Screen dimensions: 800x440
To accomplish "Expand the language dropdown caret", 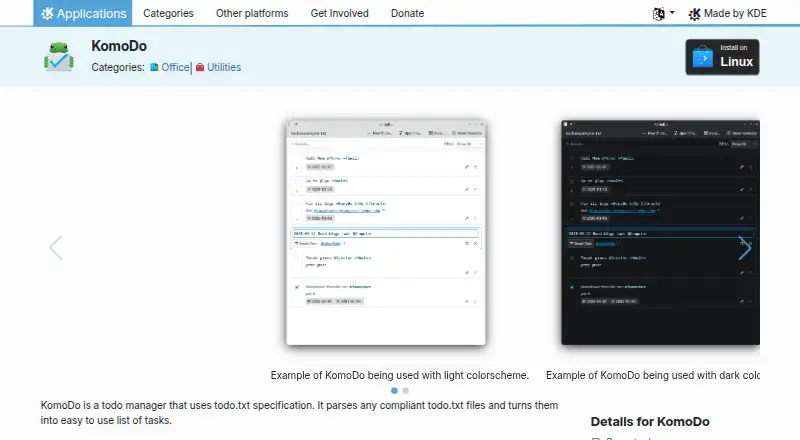I will [x=672, y=13].
